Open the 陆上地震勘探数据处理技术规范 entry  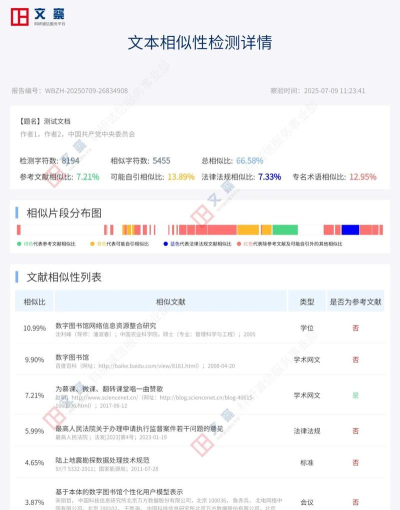tap(102, 460)
